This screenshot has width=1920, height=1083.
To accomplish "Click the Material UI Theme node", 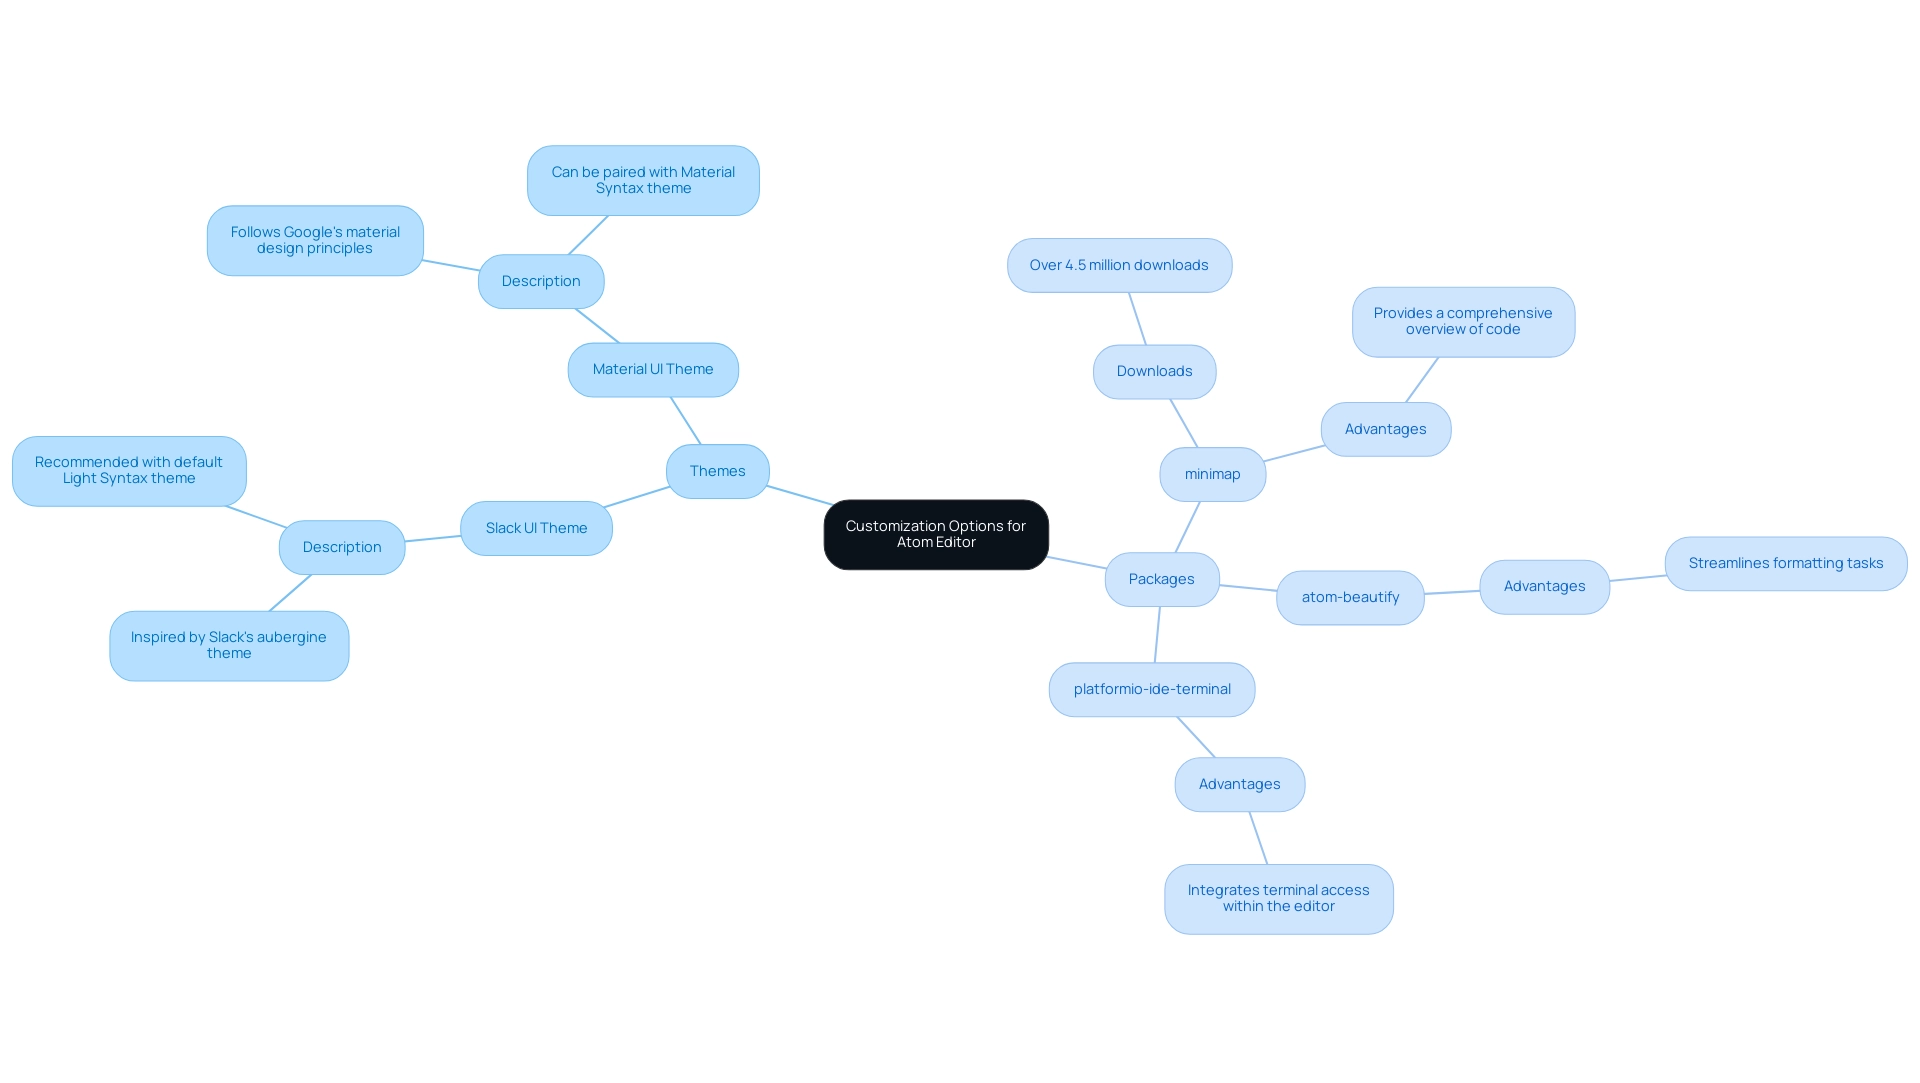I will click(x=653, y=369).
